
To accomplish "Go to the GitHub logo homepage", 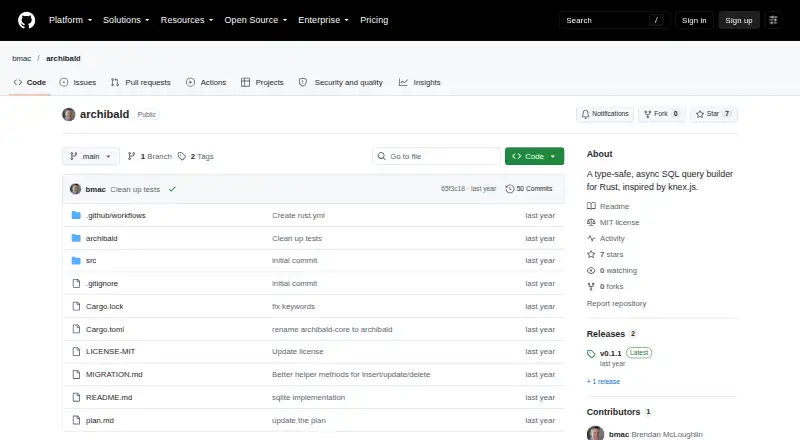I will coord(27,20).
